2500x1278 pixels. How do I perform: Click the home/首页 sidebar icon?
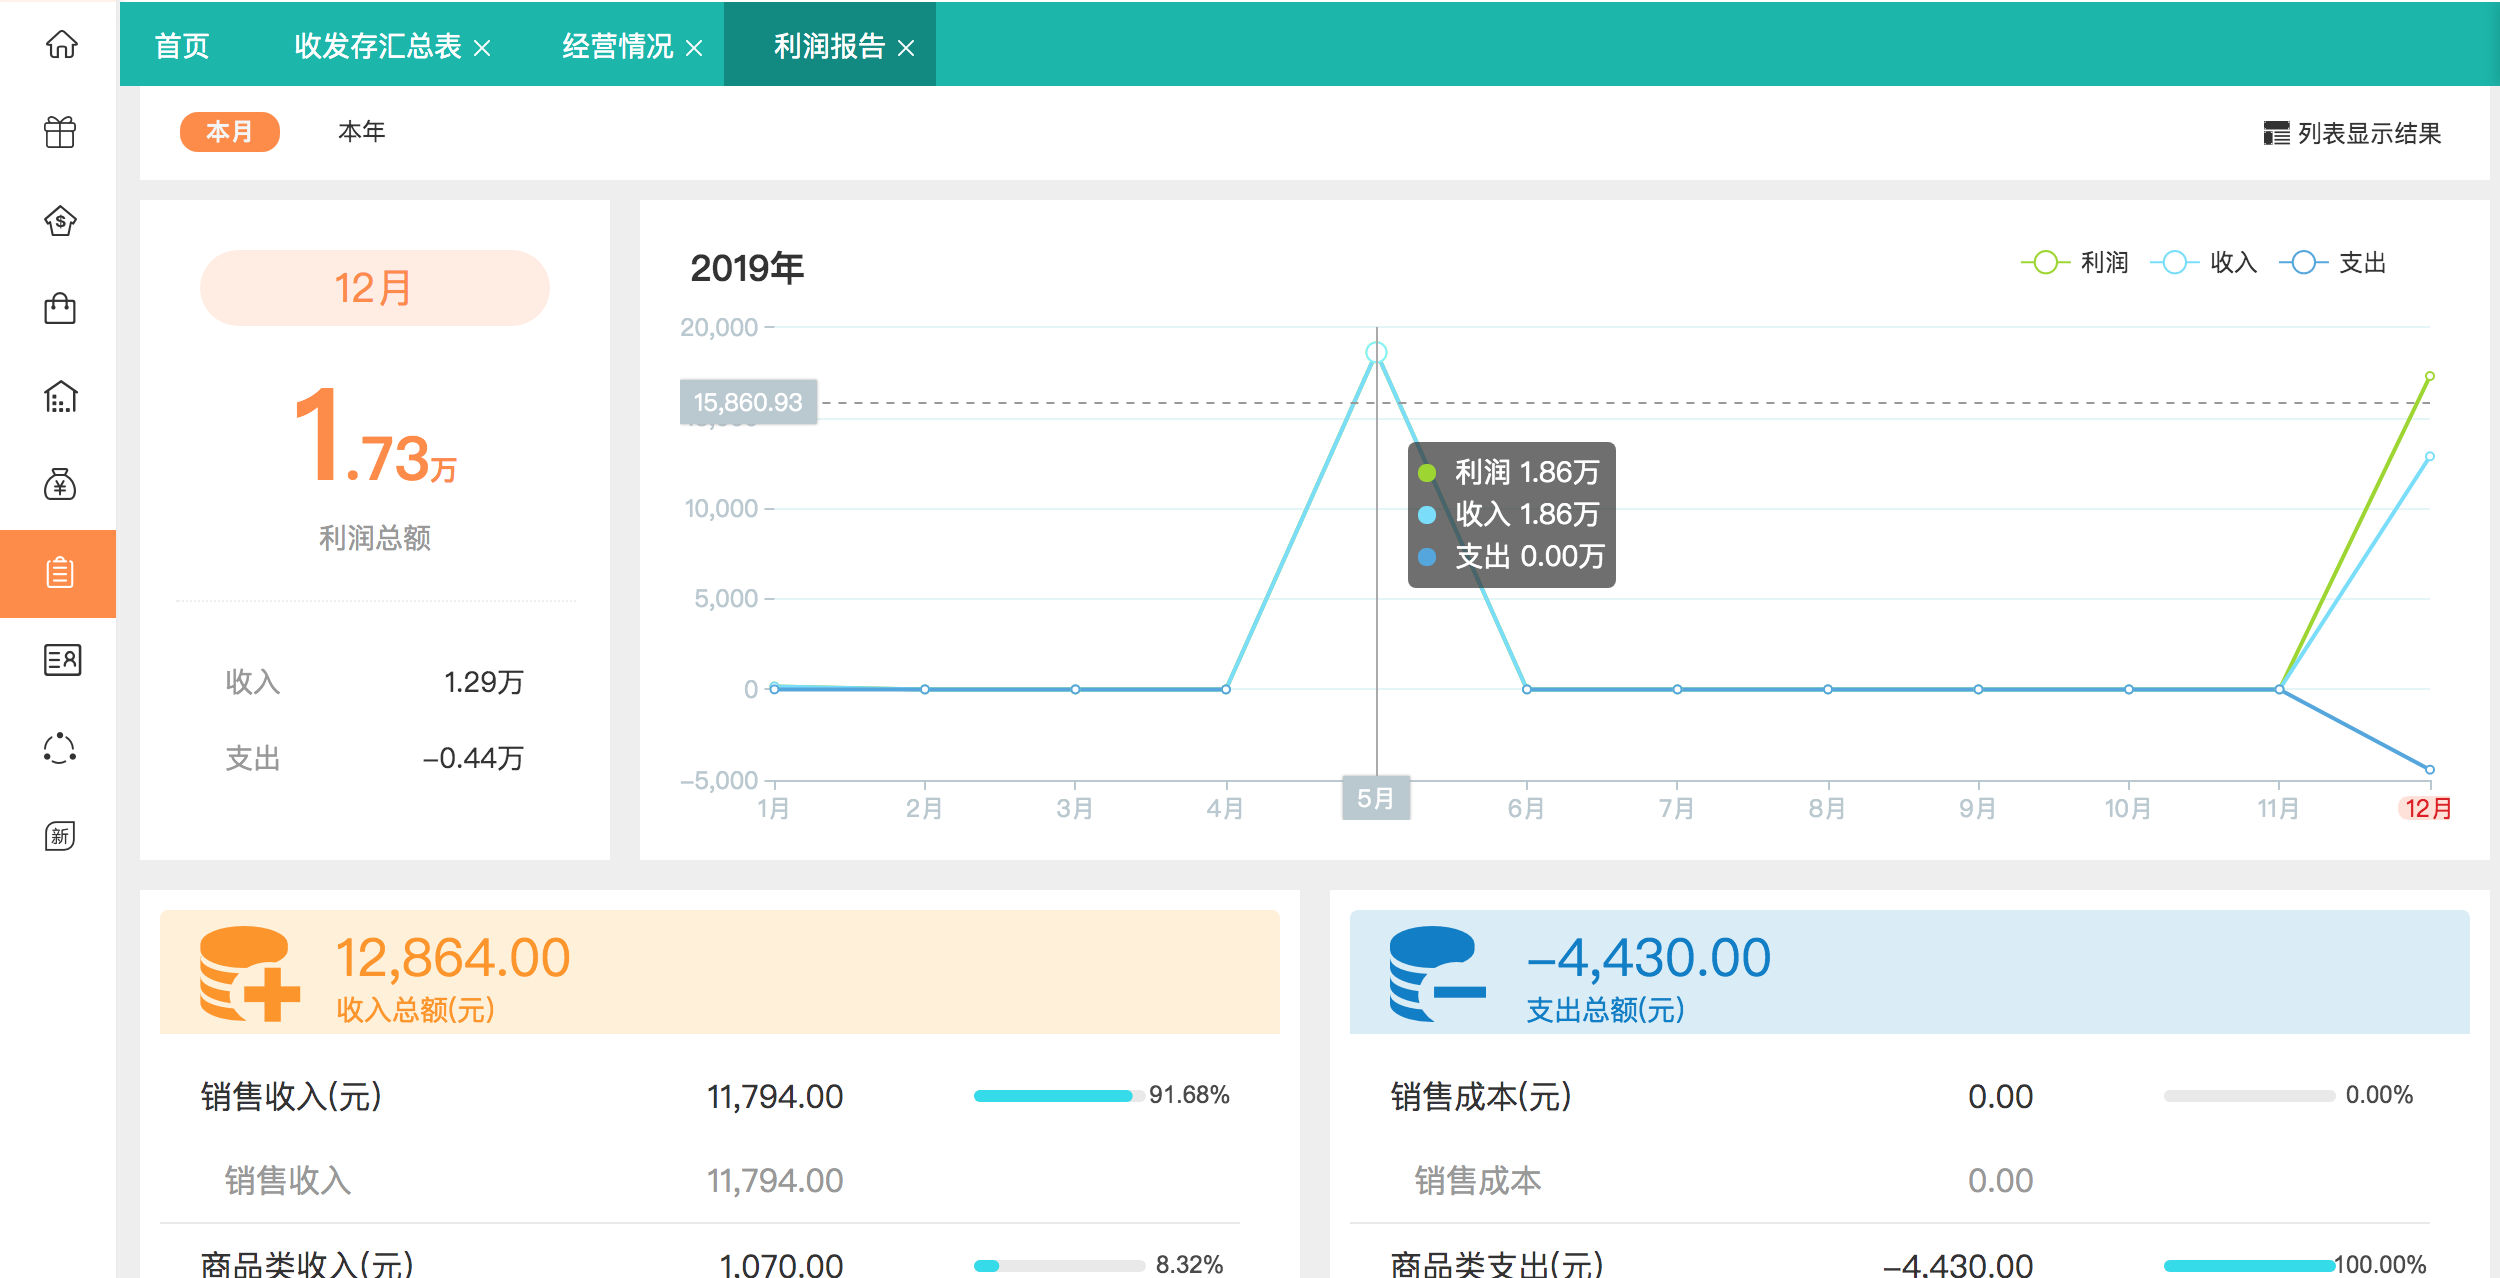[60, 44]
